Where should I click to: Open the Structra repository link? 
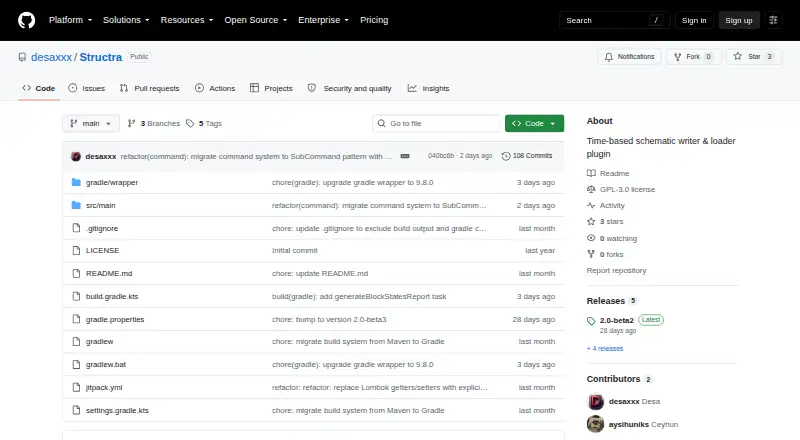coord(101,57)
